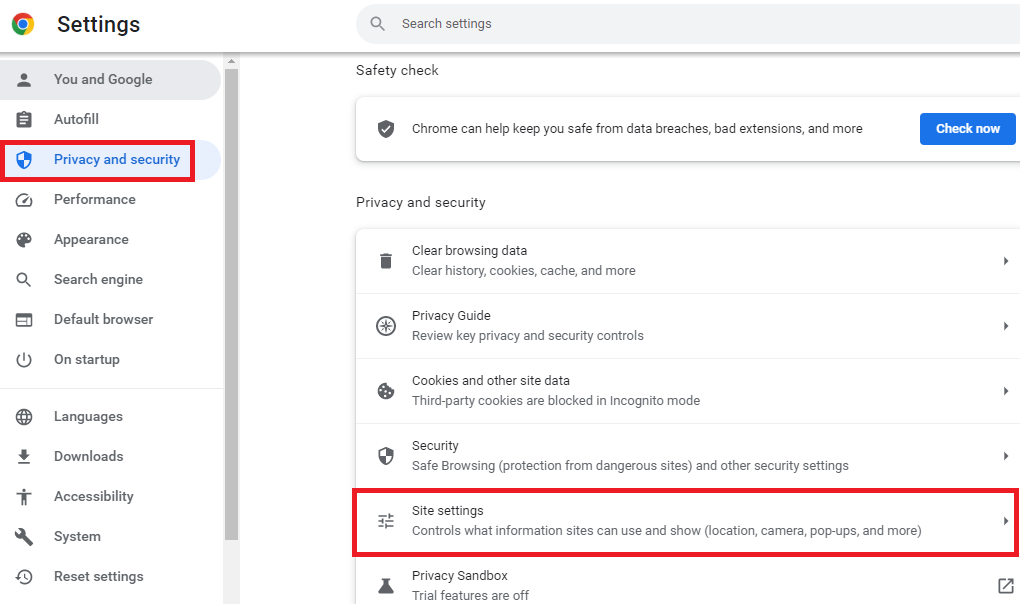Click the trash icon beside Clear browsing data
1020x606 pixels.
point(386,261)
